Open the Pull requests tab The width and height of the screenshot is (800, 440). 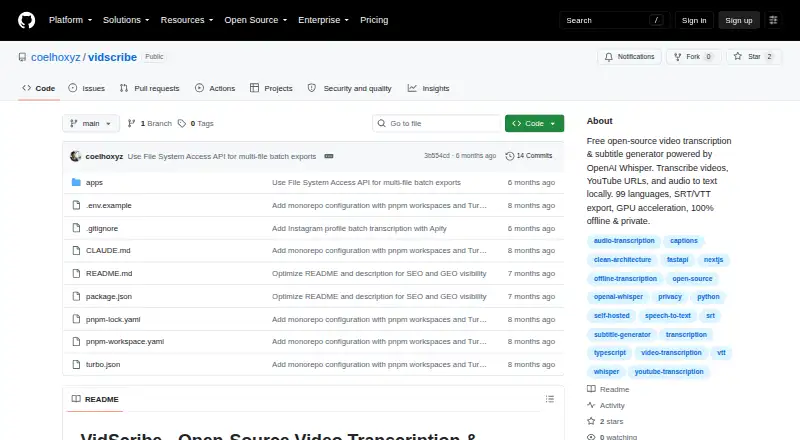point(149,88)
